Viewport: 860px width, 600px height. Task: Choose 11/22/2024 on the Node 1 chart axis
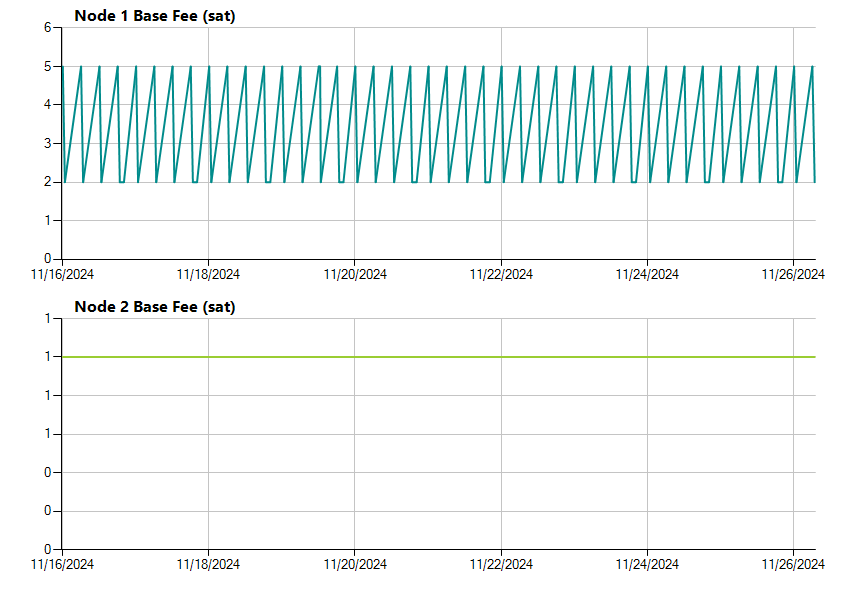coord(500,274)
